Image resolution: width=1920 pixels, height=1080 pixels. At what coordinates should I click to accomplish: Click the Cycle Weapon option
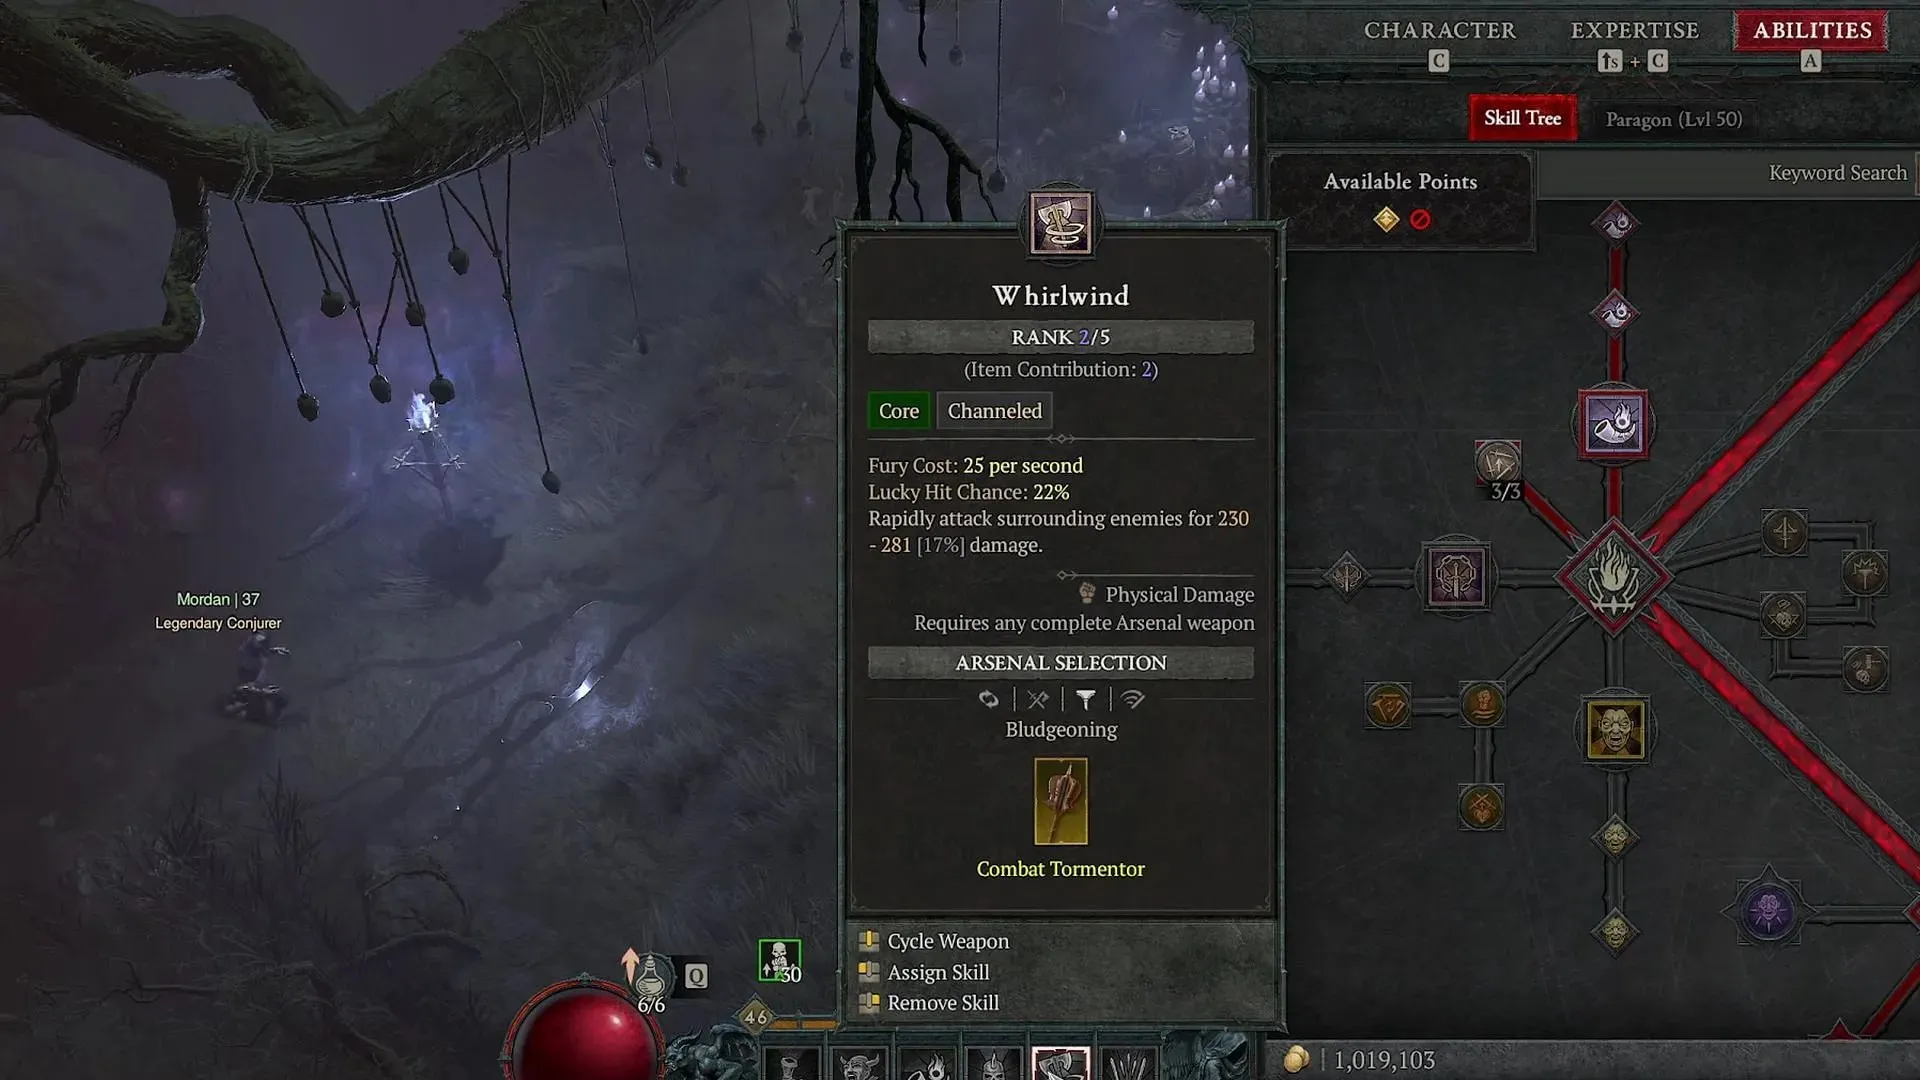pos(949,940)
